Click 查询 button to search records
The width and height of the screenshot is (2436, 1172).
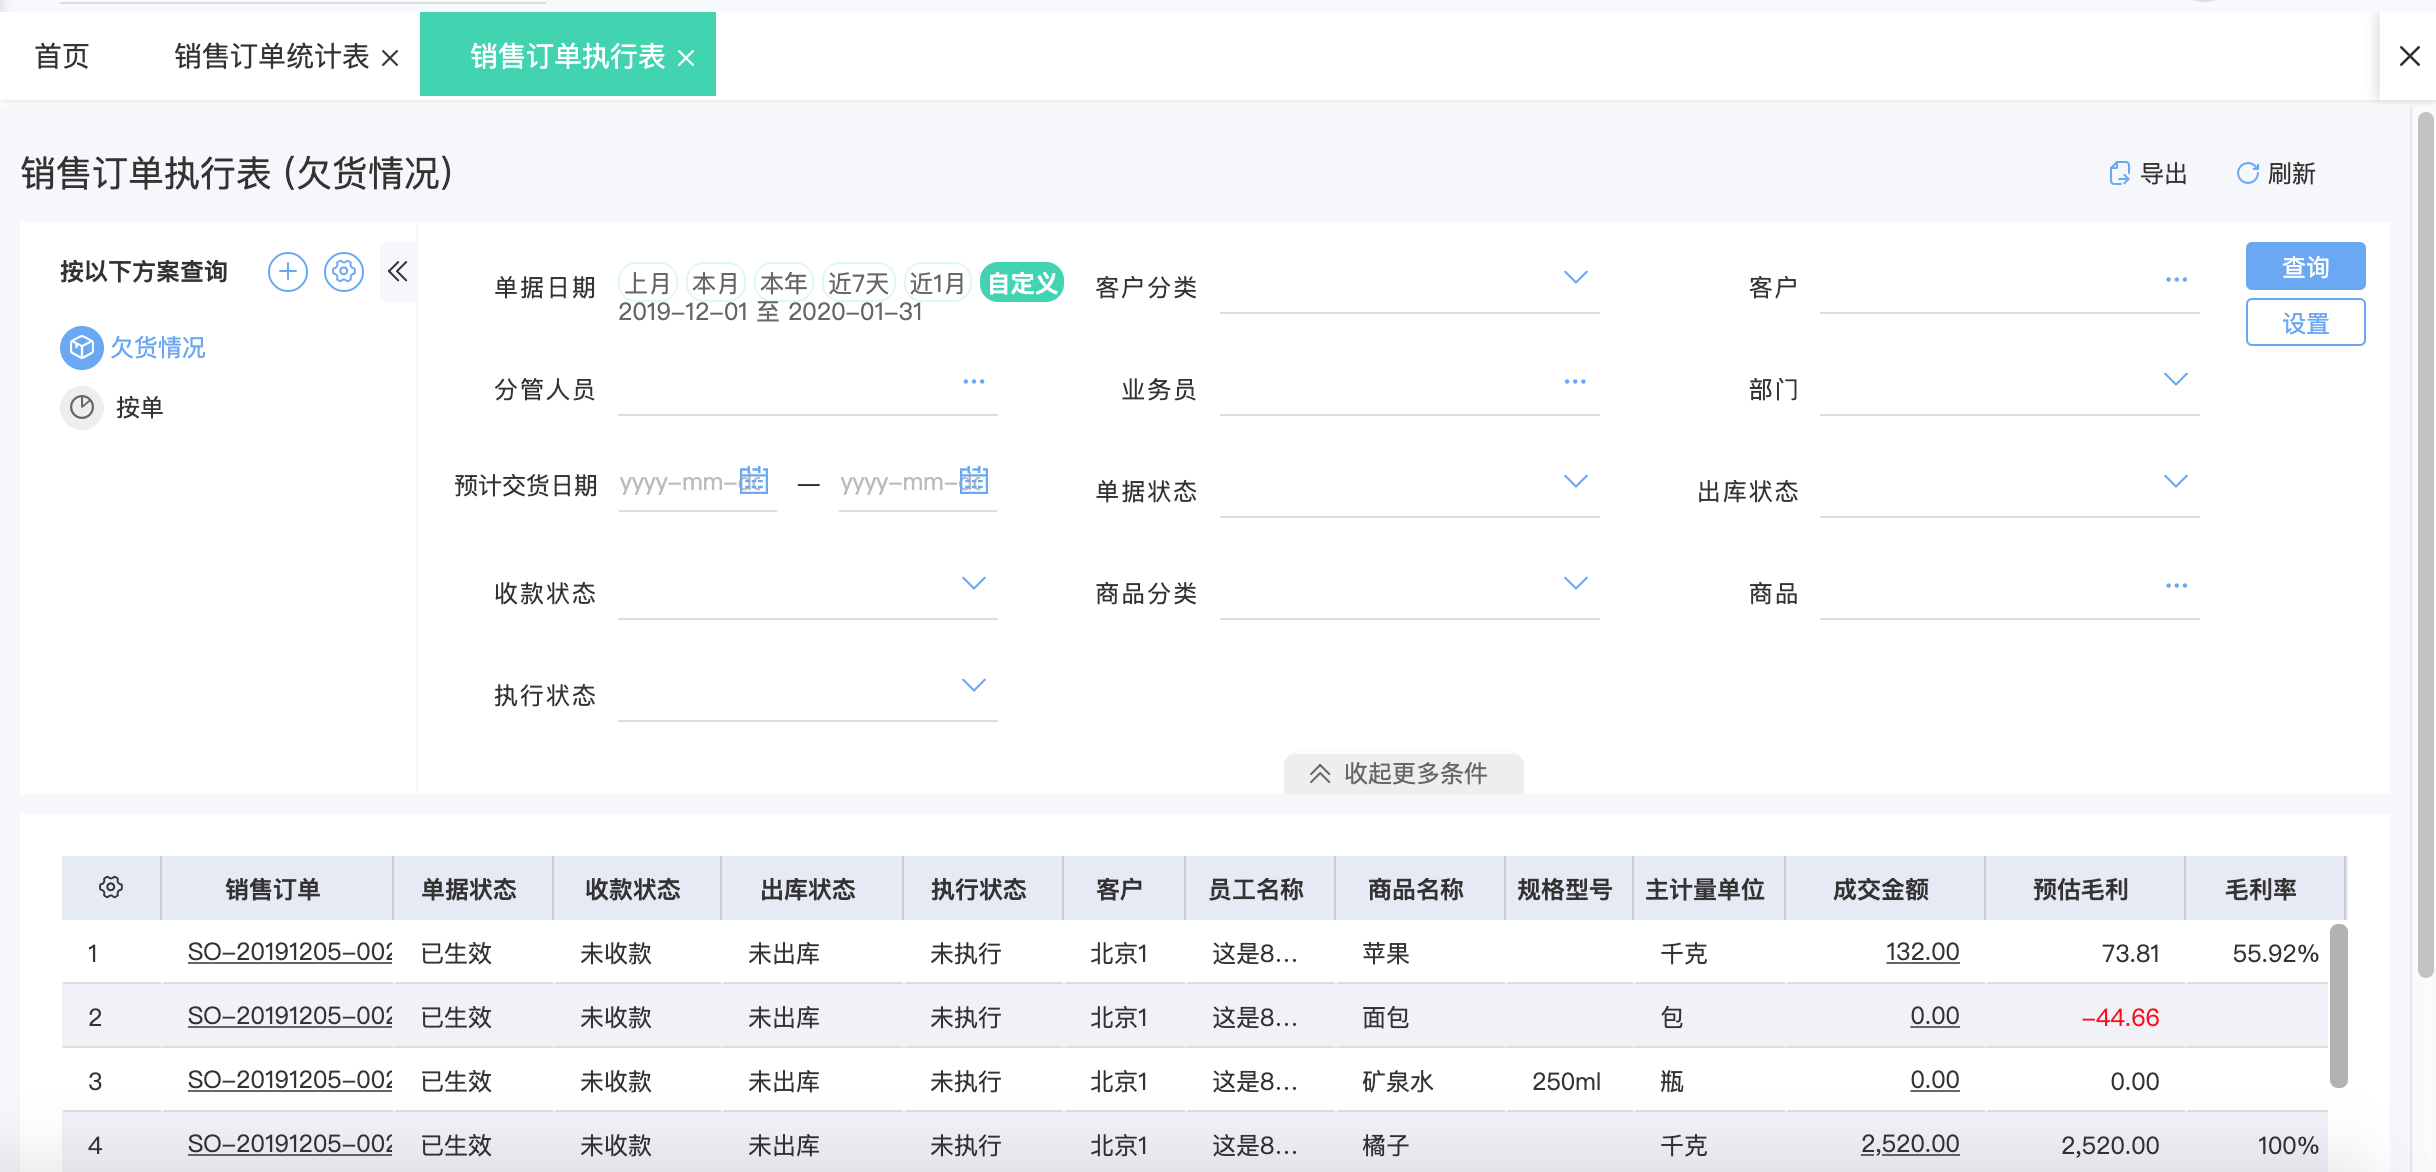coord(2306,267)
